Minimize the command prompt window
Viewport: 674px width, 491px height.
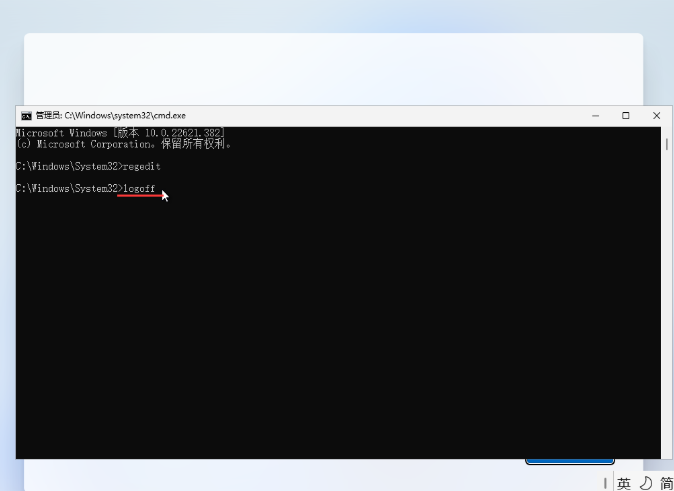pos(594,116)
